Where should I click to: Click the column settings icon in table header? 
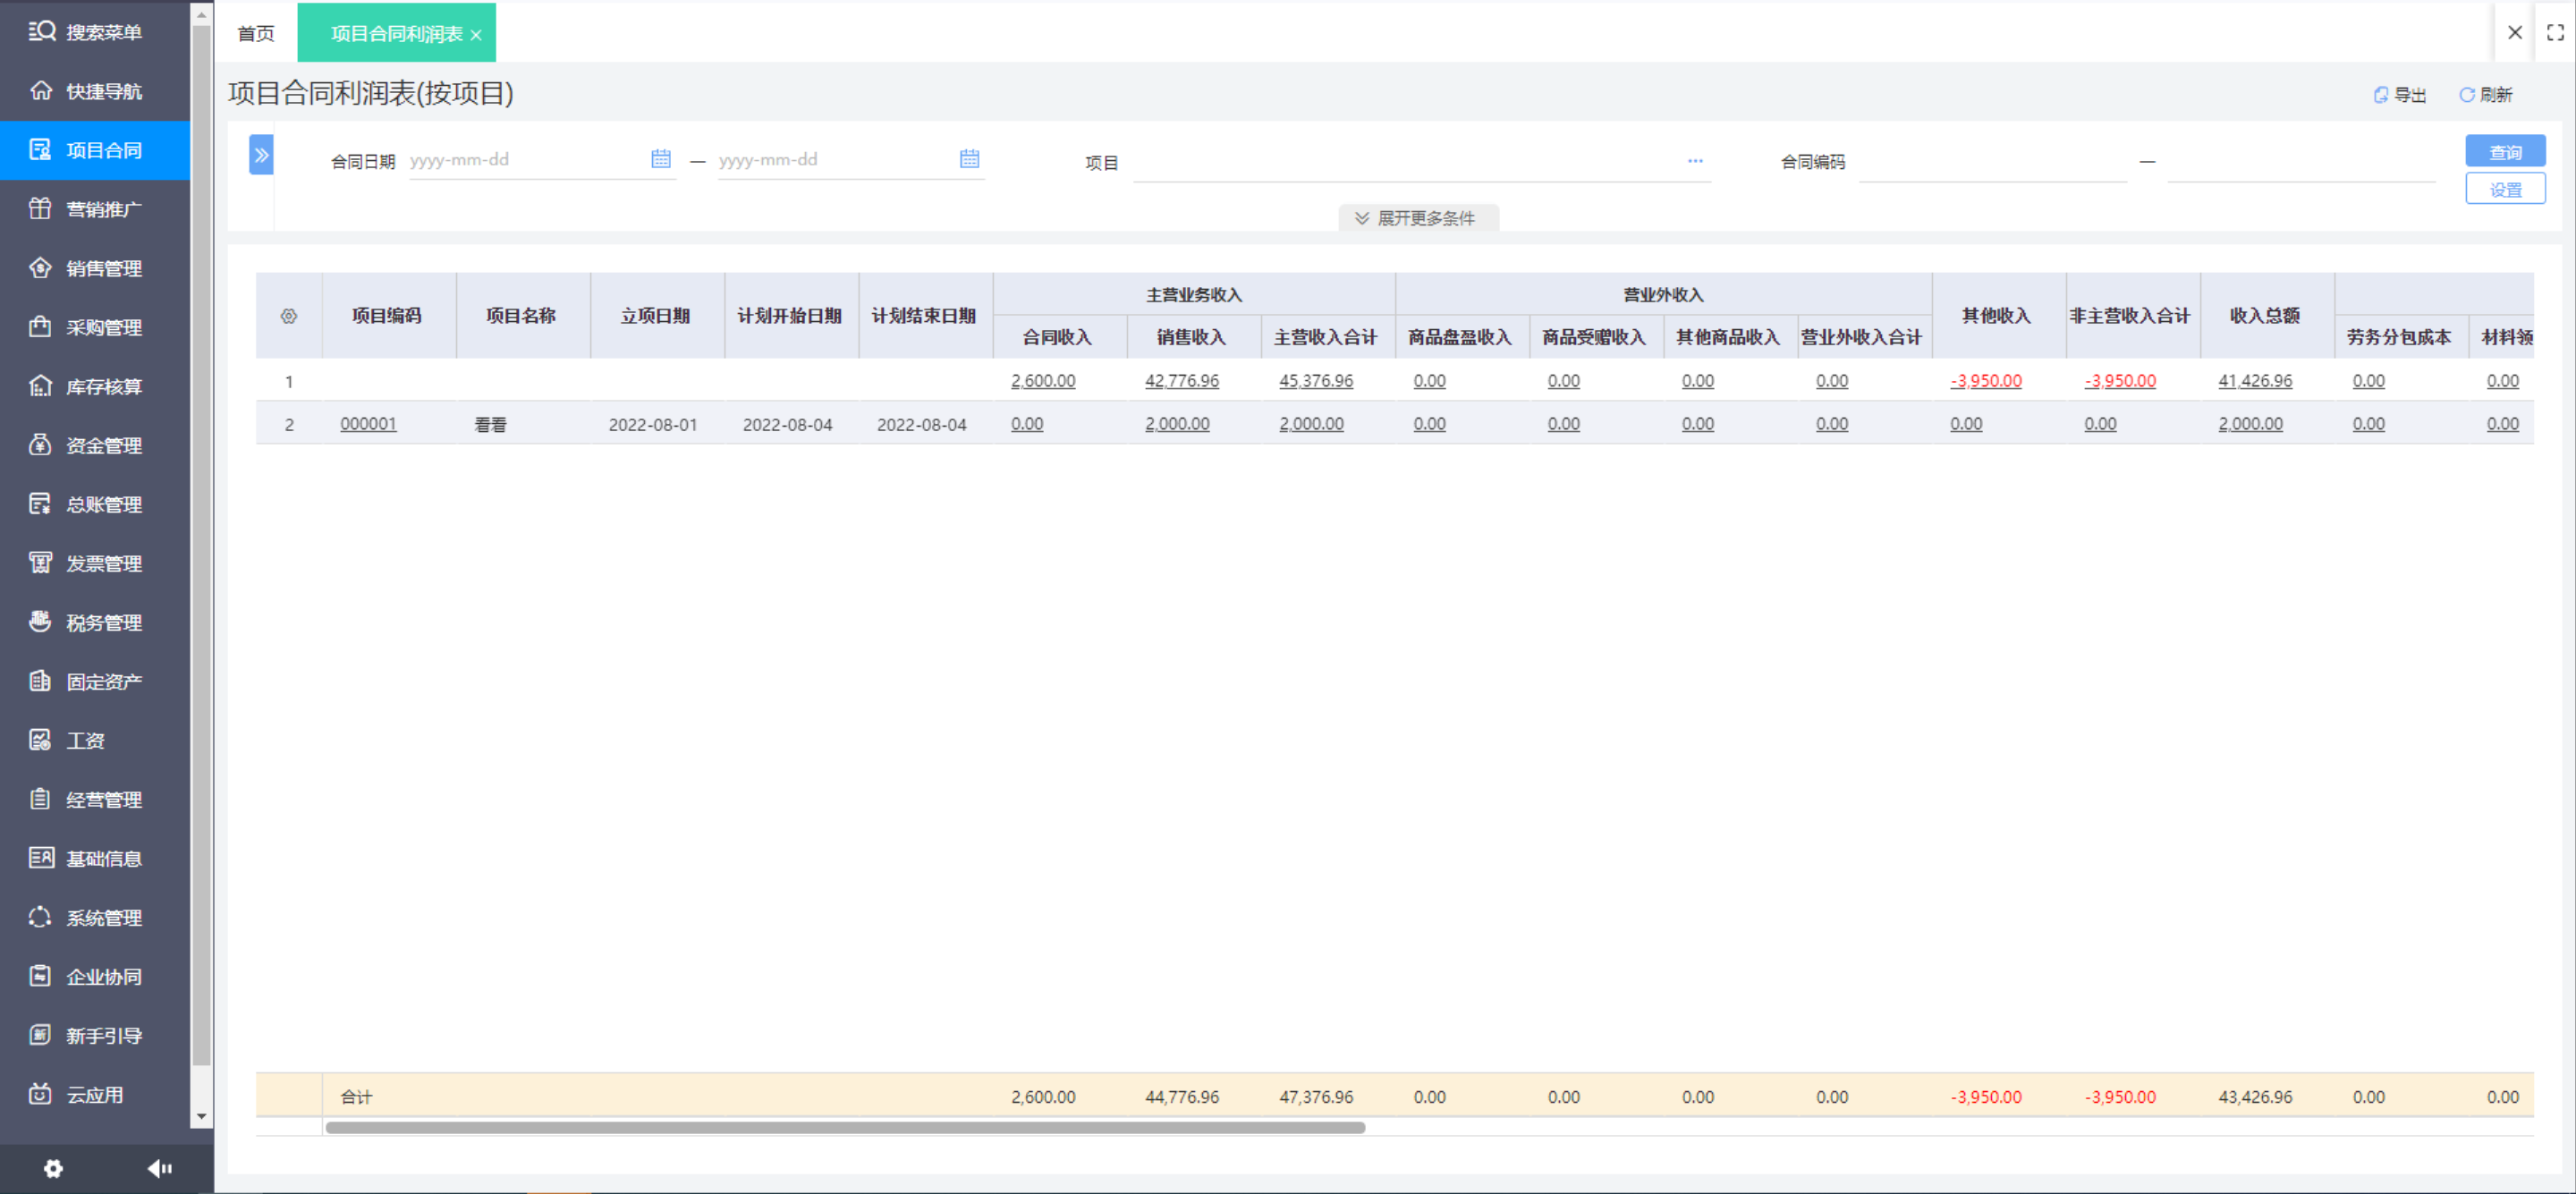pyautogui.click(x=289, y=316)
